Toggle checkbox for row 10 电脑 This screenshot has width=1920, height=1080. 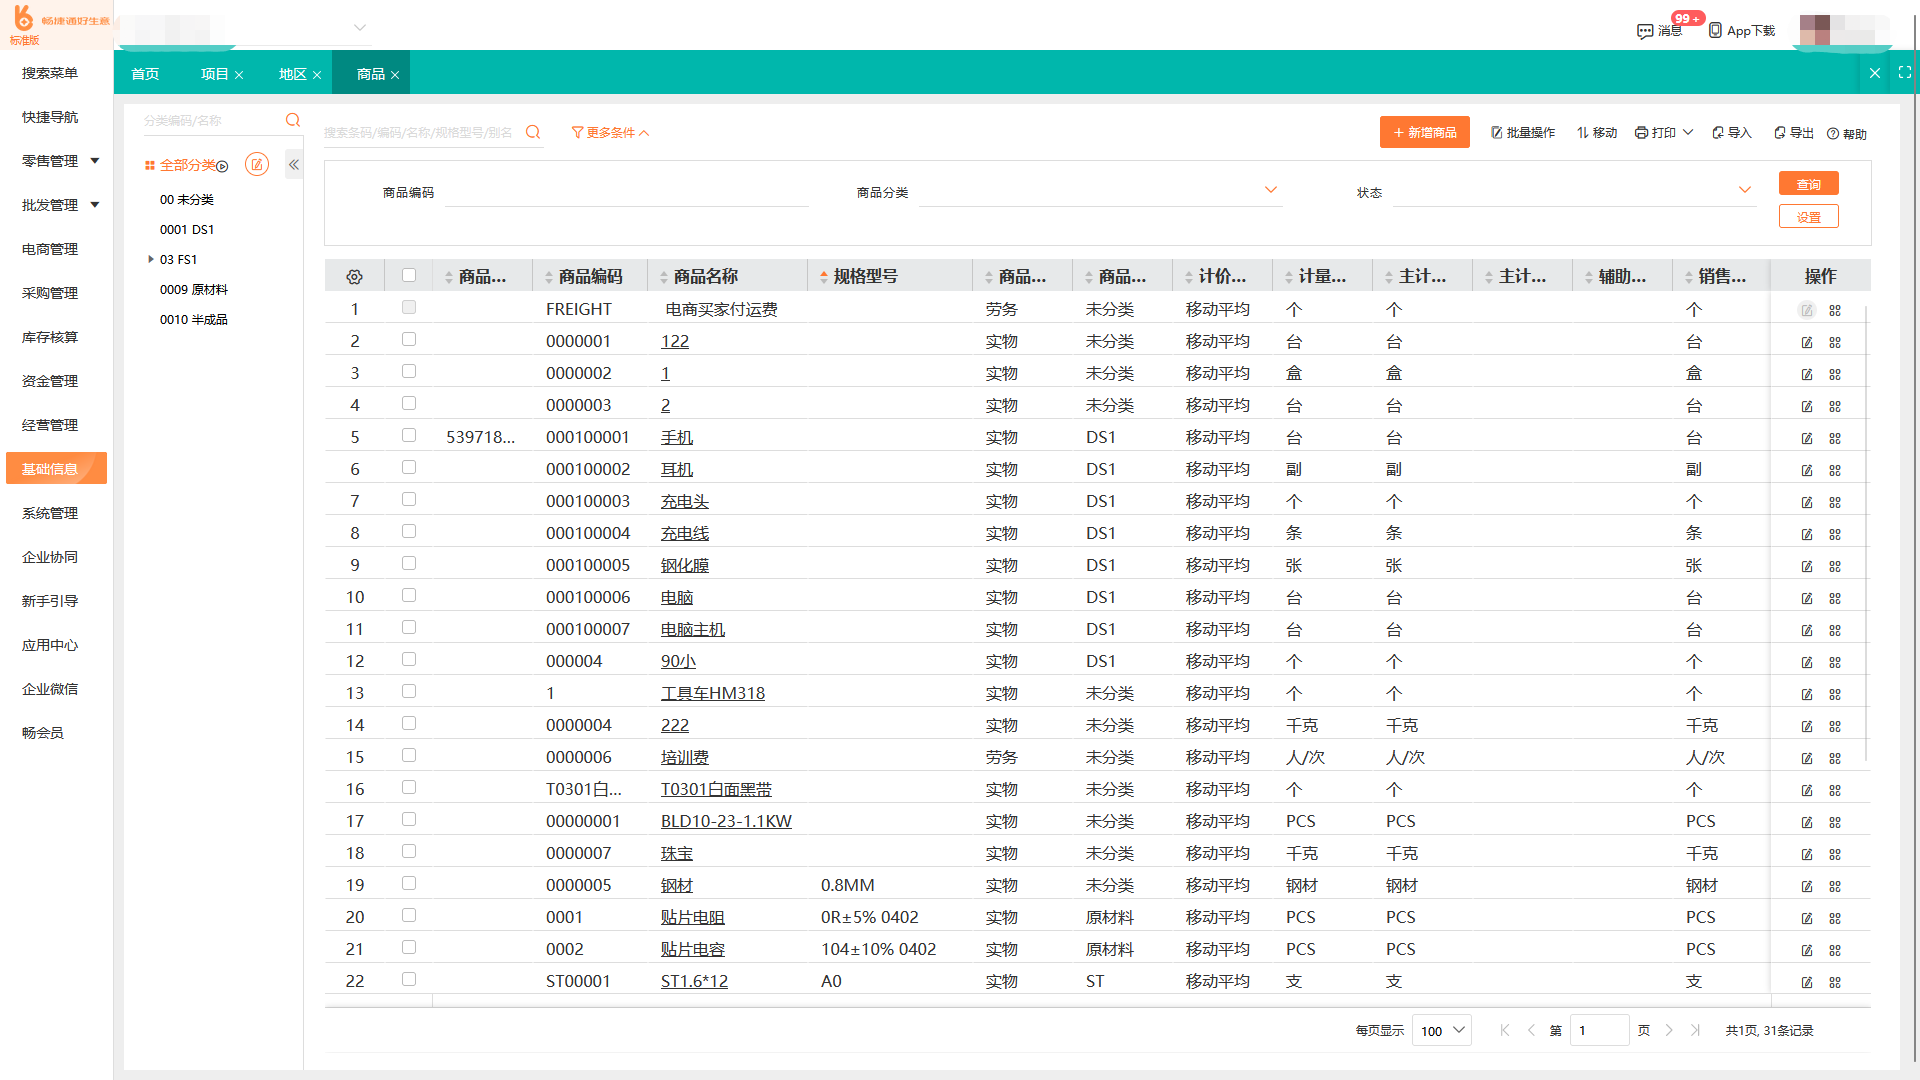tap(410, 596)
